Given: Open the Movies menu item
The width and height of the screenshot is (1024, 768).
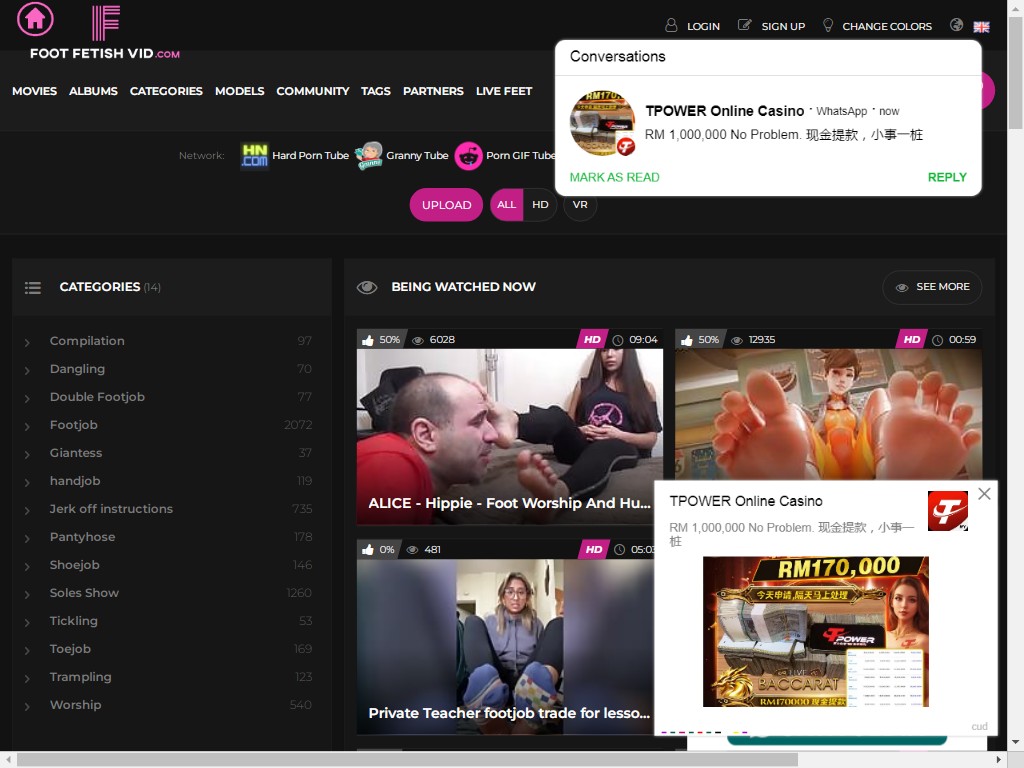Looking at the screenshot, I should 34,91.
